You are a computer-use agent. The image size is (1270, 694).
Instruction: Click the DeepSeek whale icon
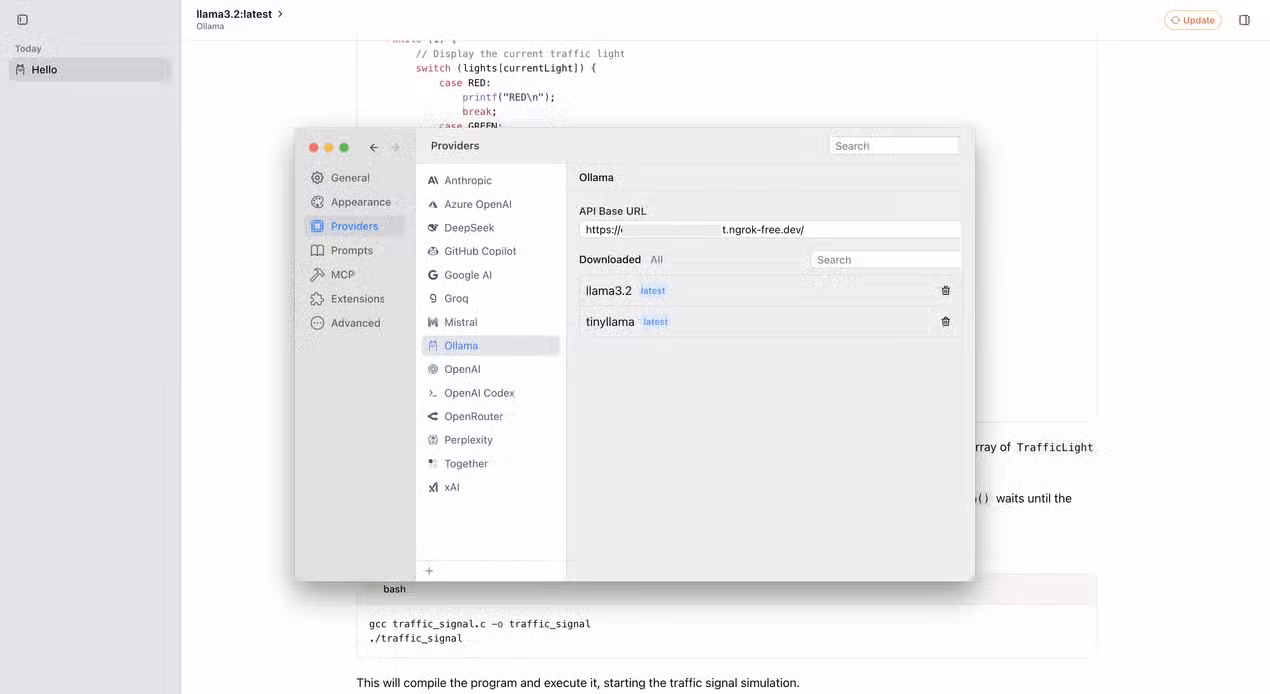tap(433, 228)
